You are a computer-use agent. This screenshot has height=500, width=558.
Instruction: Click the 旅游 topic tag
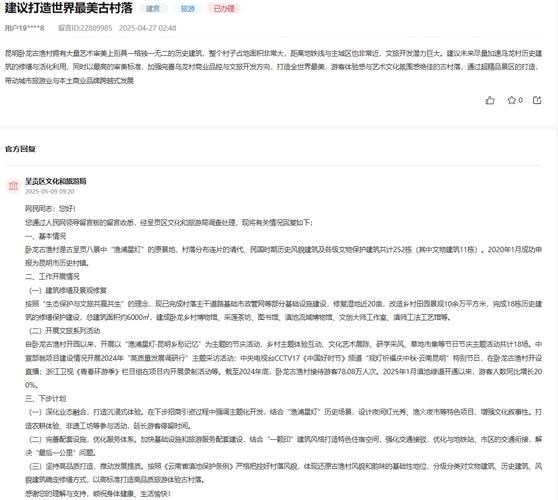188,9
